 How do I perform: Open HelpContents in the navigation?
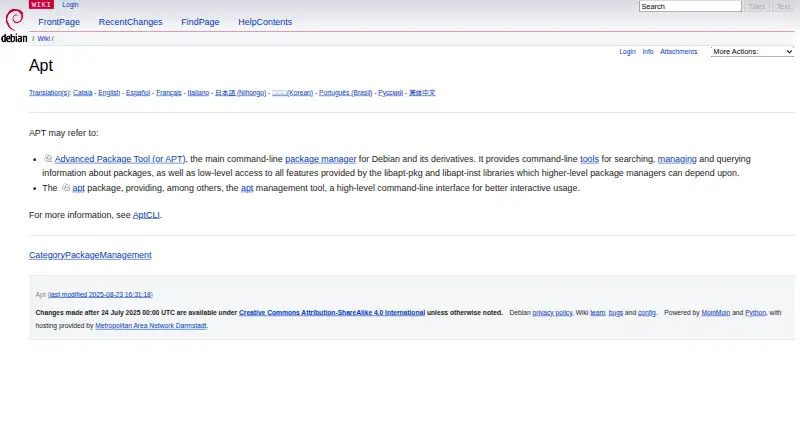click(265, 22)
